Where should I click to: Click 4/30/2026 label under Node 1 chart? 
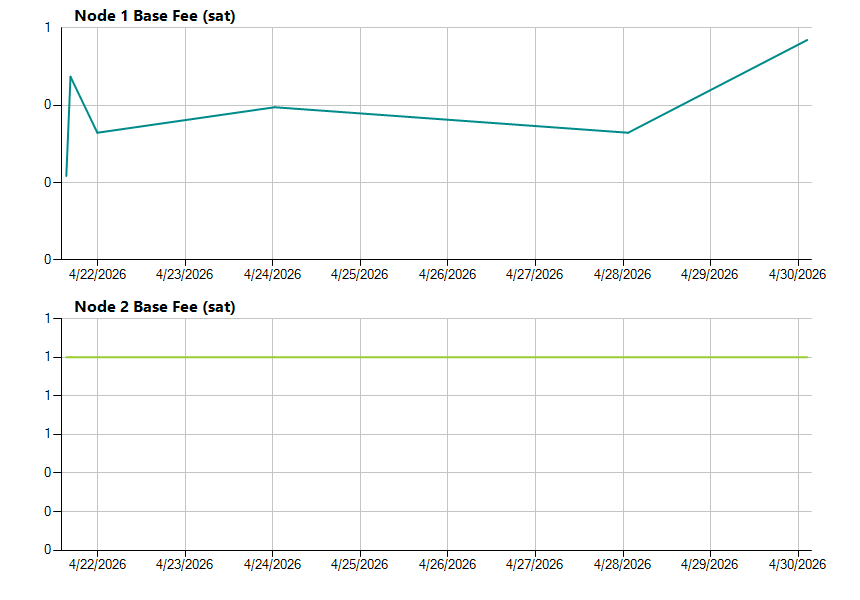(797, 274)
